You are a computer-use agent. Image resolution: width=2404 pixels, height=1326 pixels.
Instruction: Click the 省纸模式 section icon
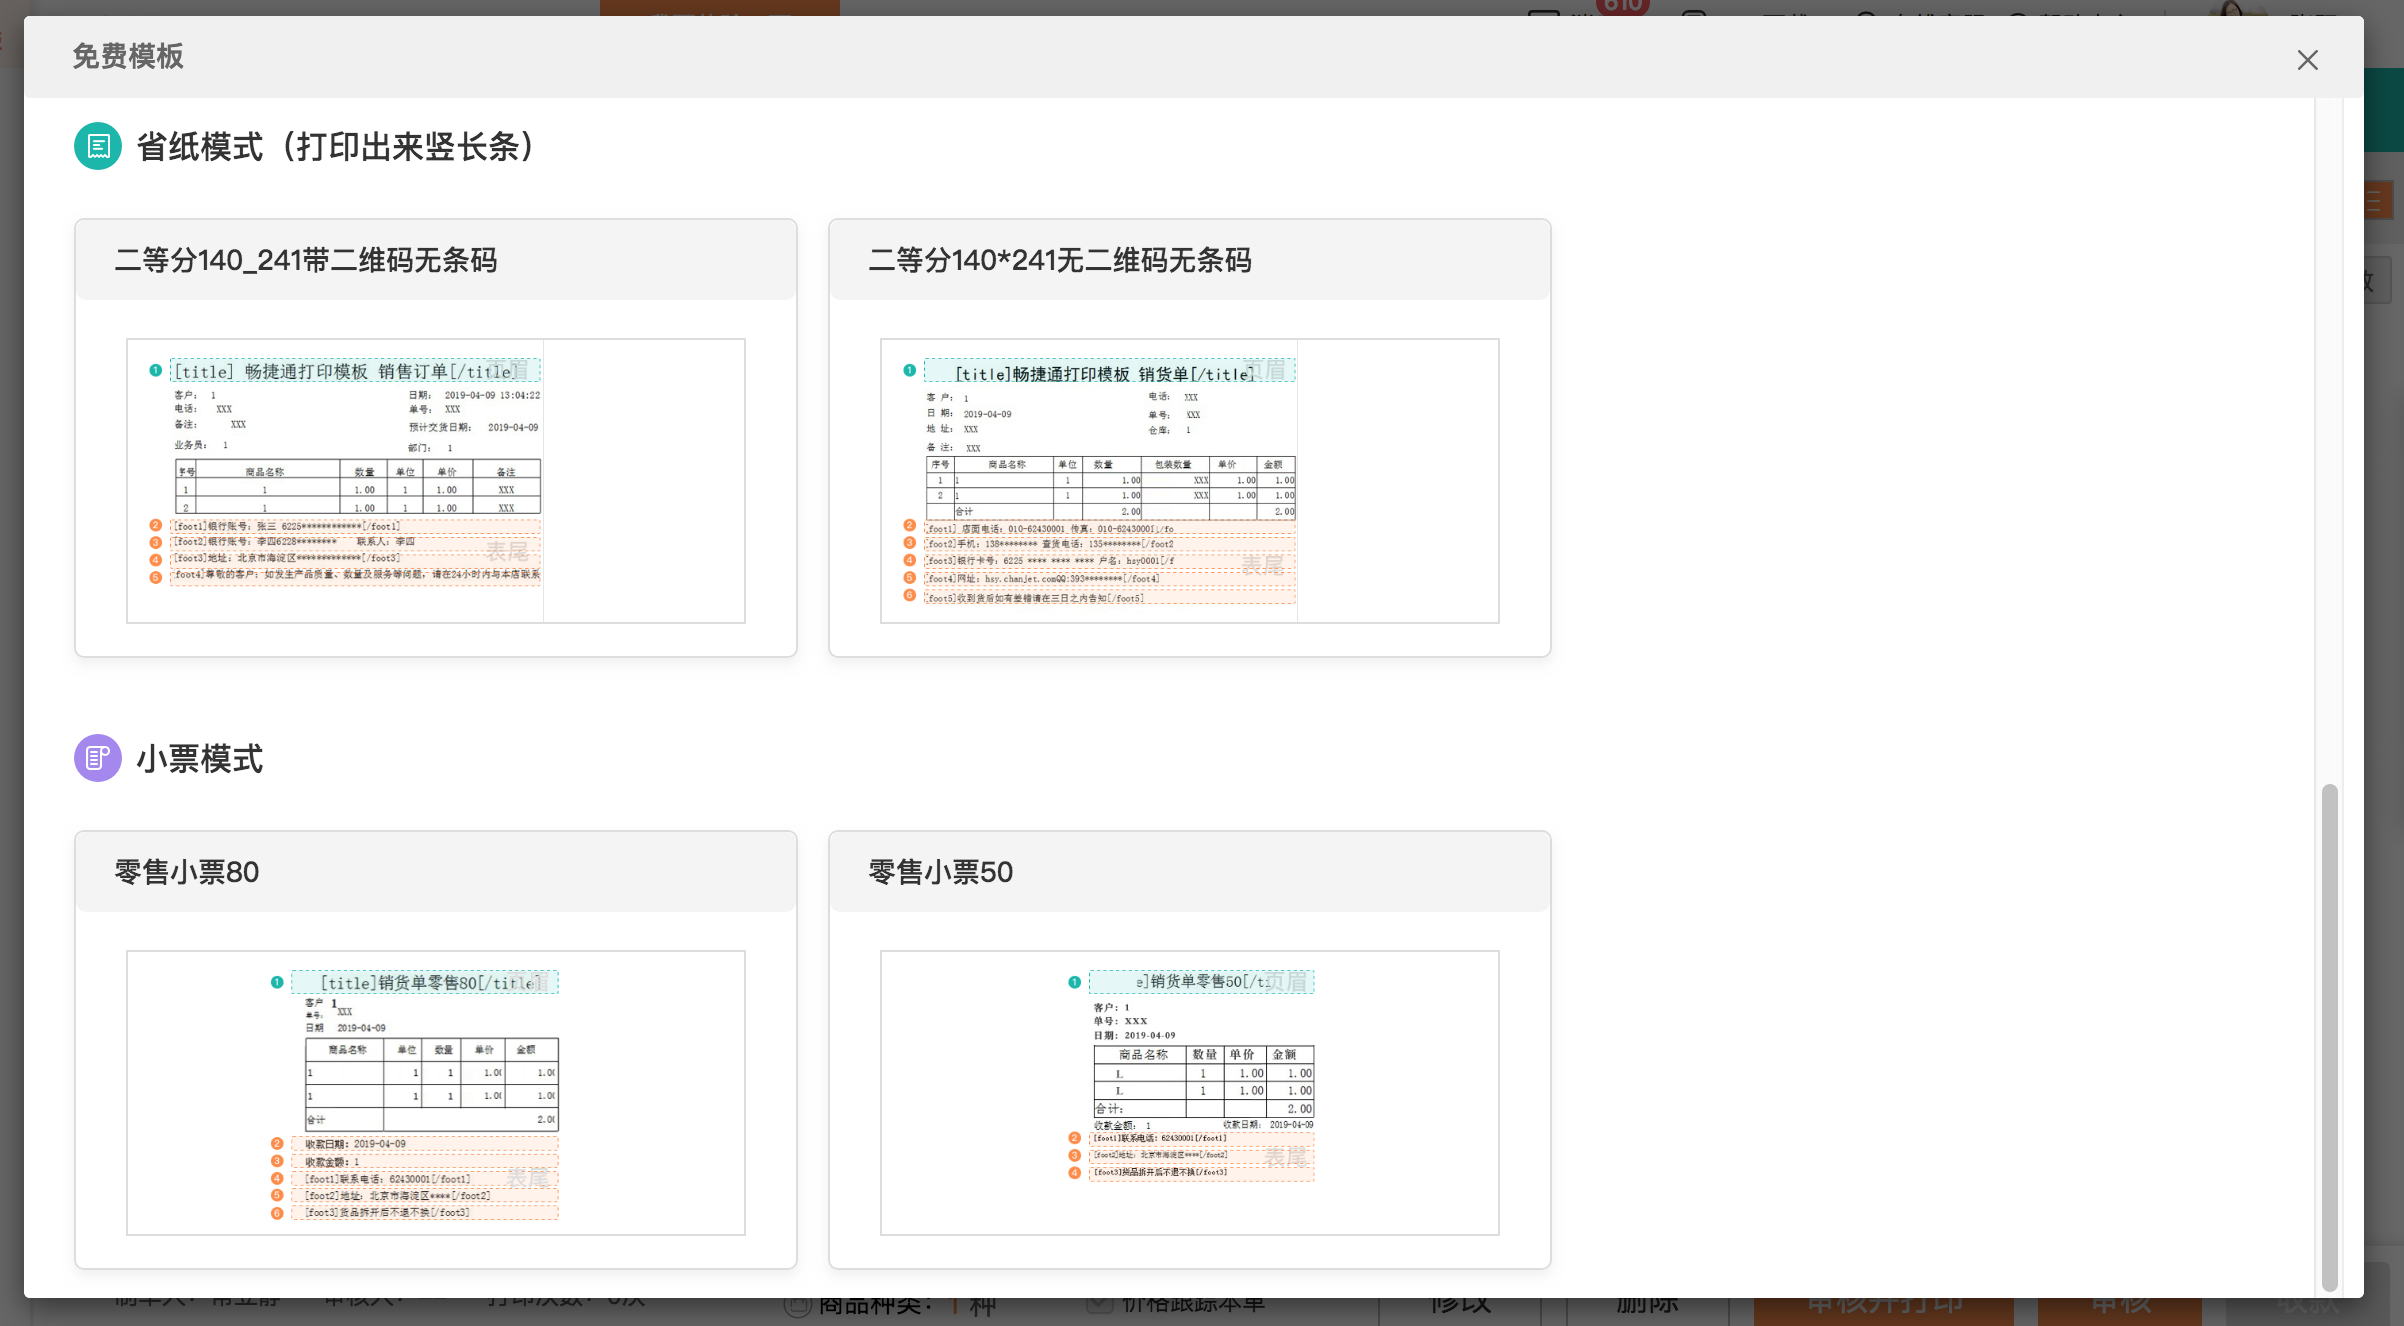point(96,145)
